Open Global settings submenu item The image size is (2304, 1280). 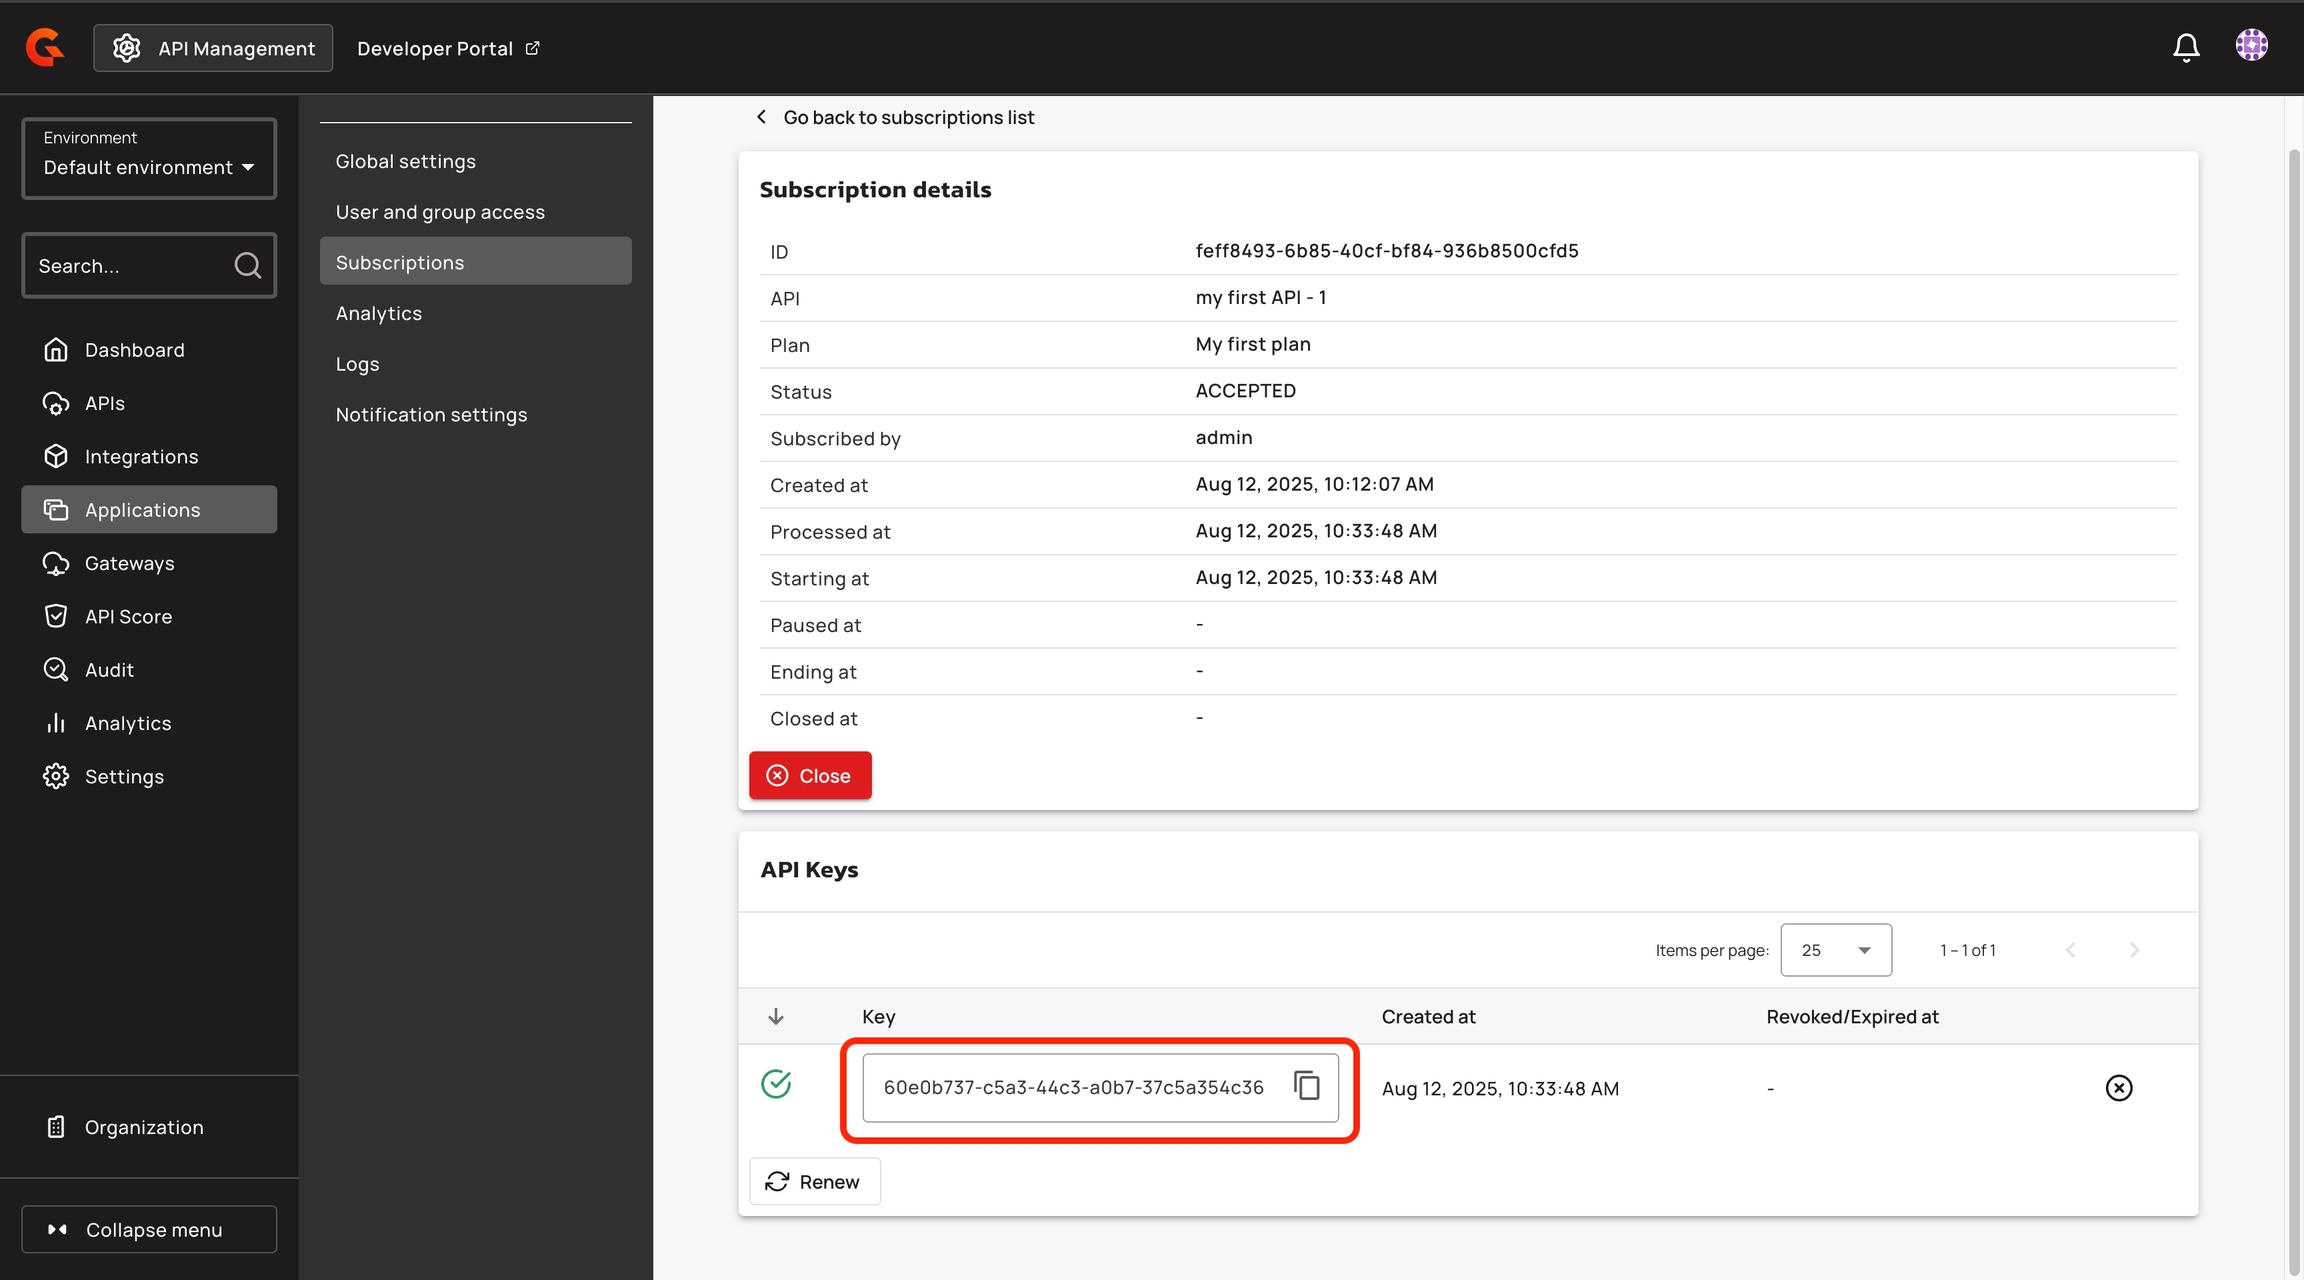click(405, 161)
